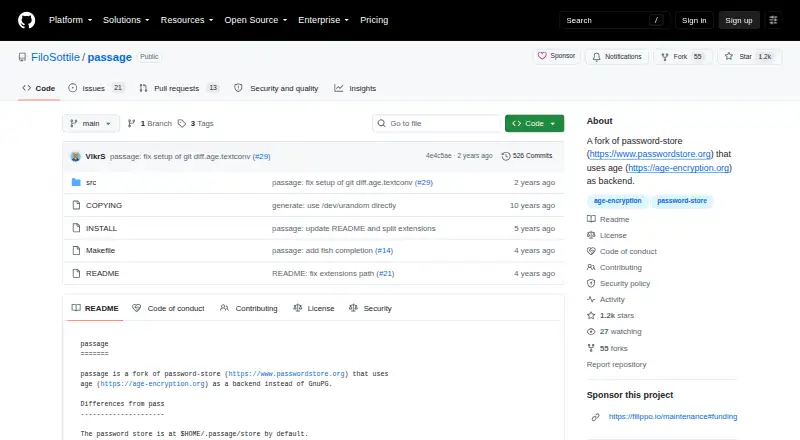Open the GitHub home logo
This screenshot has height=440, width=800.
(x=27, y=20)
